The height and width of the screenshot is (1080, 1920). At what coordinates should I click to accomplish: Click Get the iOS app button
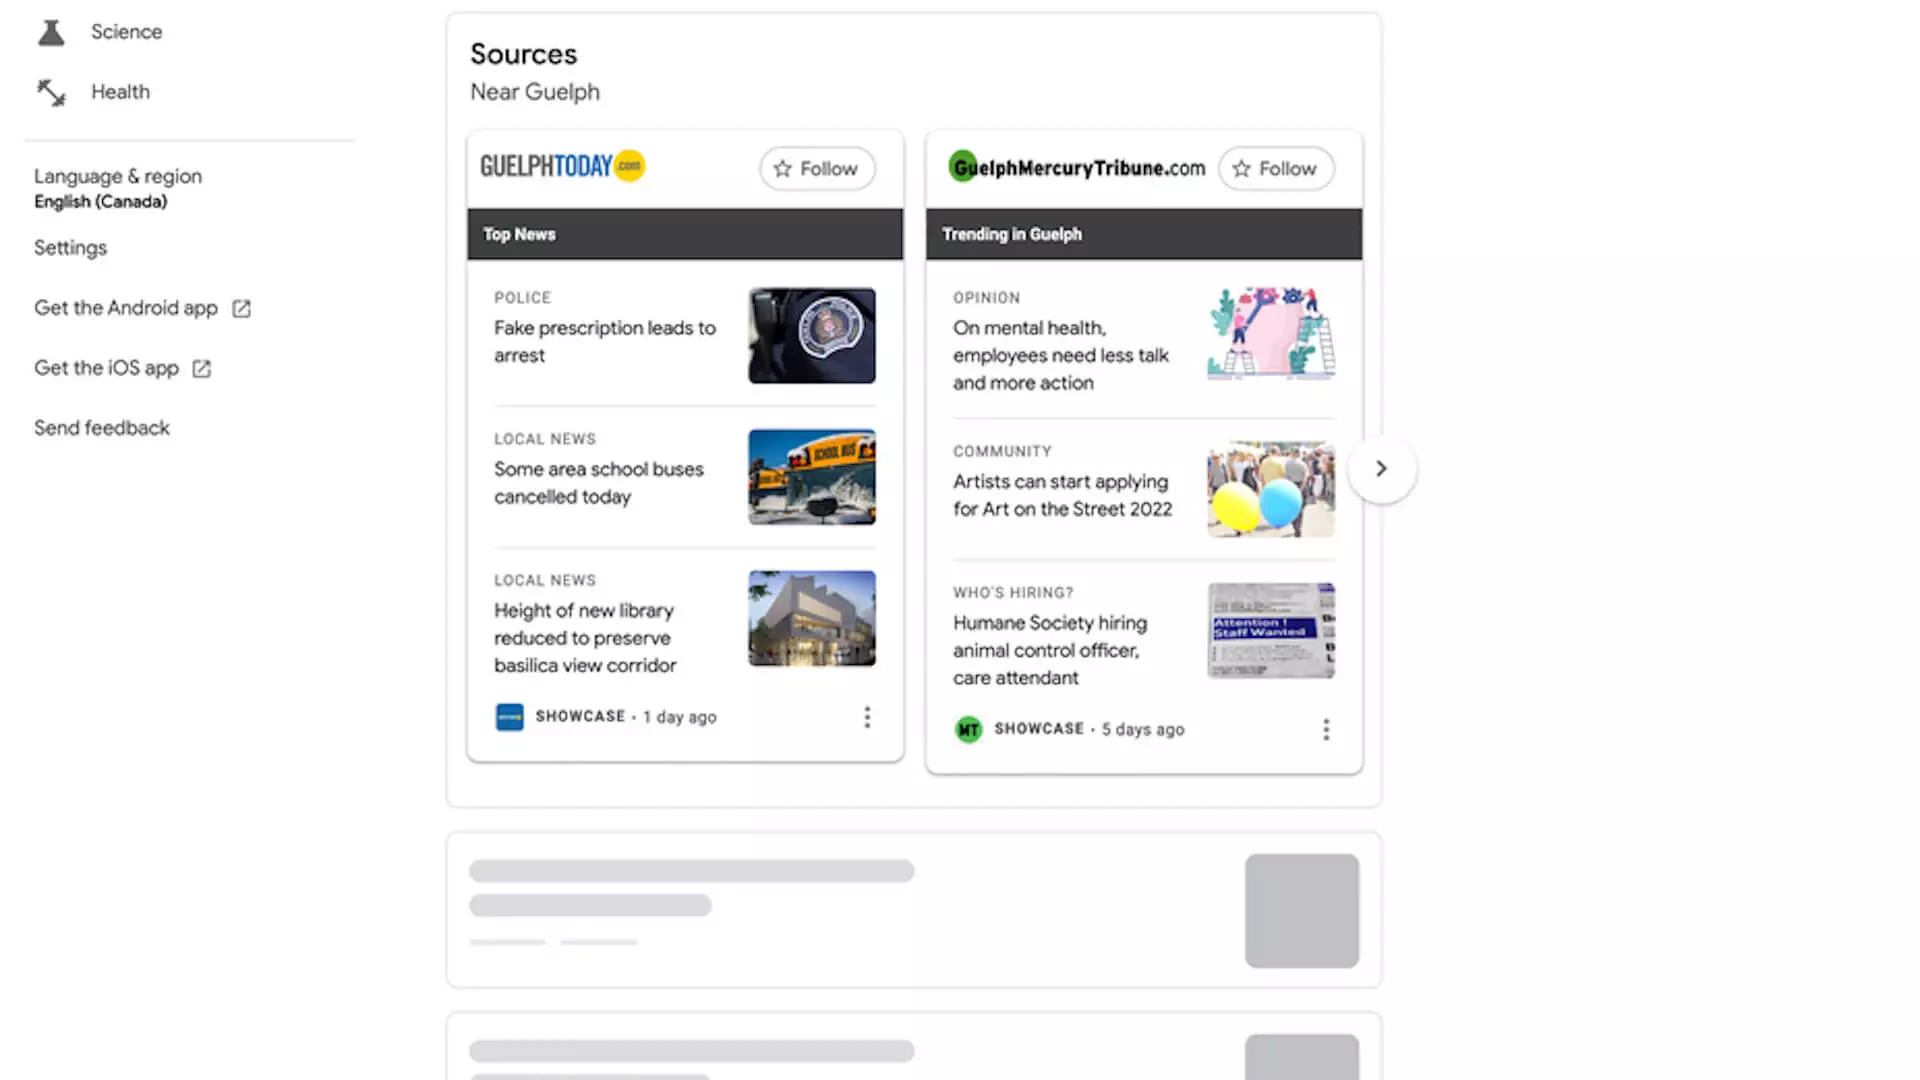[119, 368]
